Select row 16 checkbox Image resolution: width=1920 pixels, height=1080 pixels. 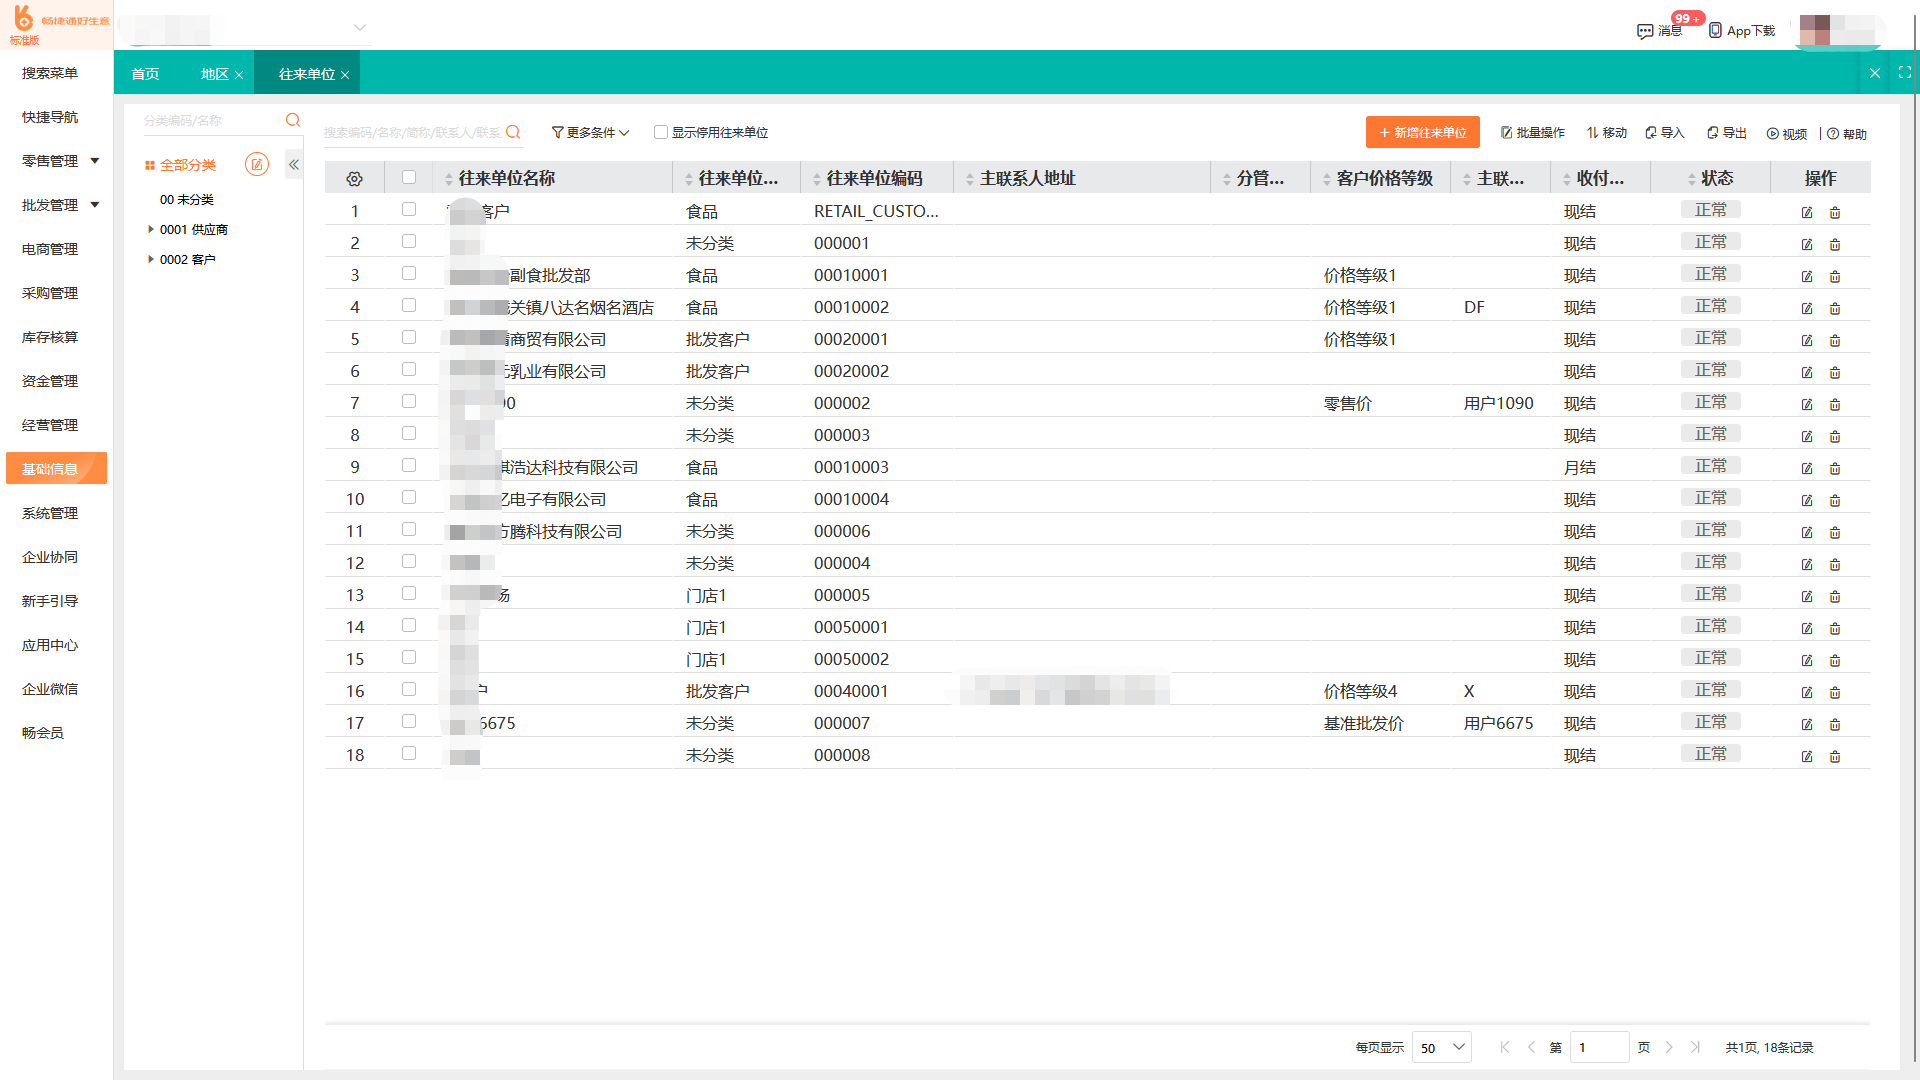click(x=410, y=690)
